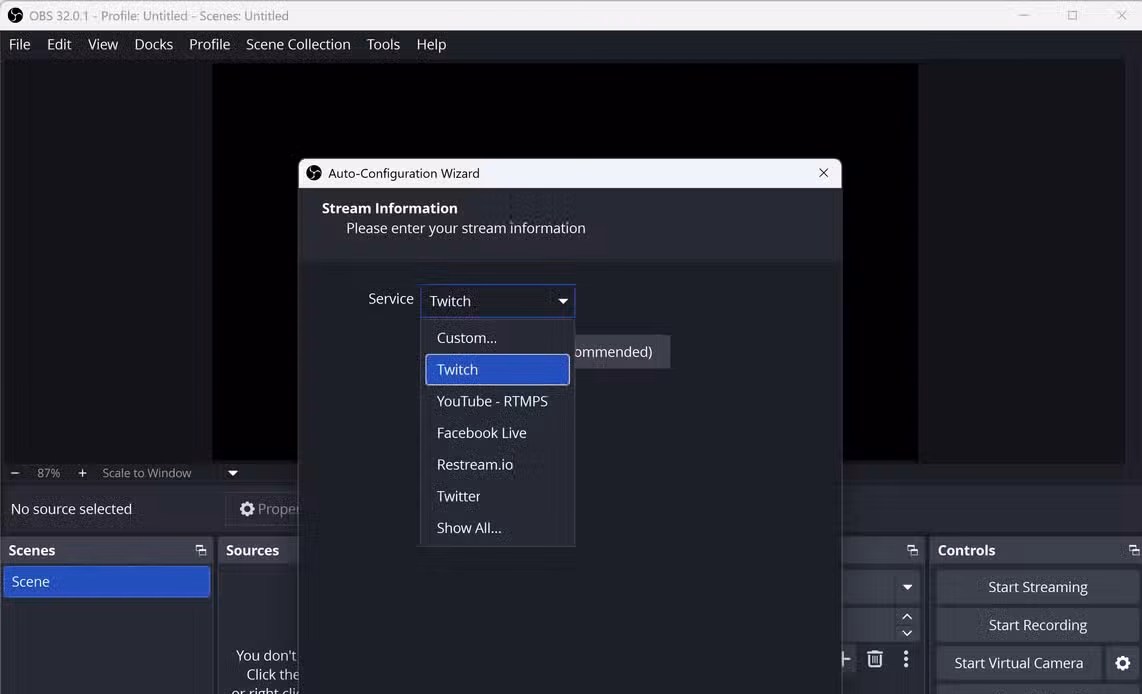Image resolution: width=1142 pixels, height=694 pixels.
Task: Zoom in the preview with the plus icon
Action: [x=82, y=473]
